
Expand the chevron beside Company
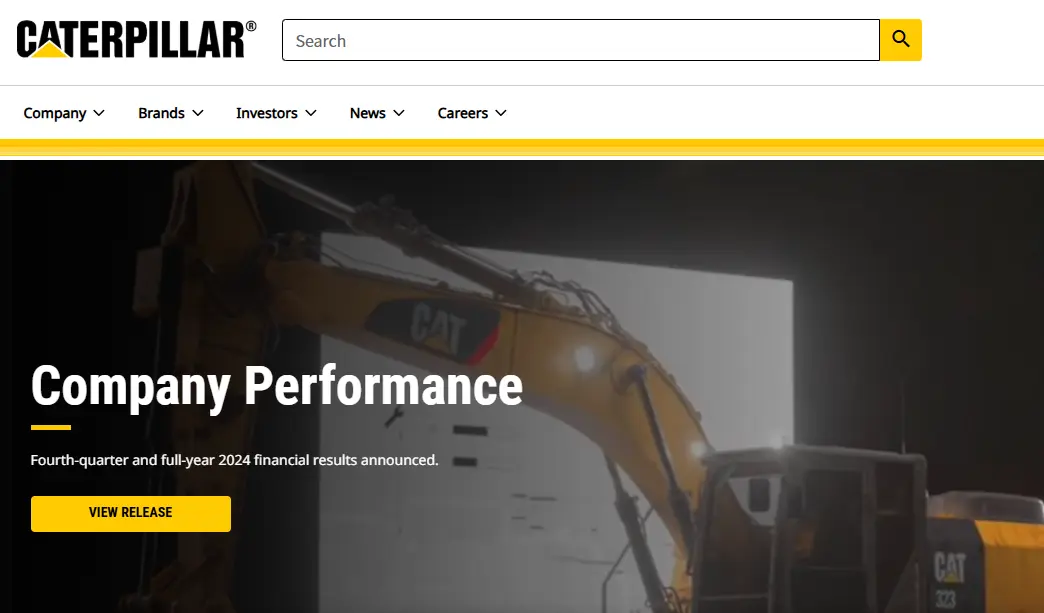point(99,113)
